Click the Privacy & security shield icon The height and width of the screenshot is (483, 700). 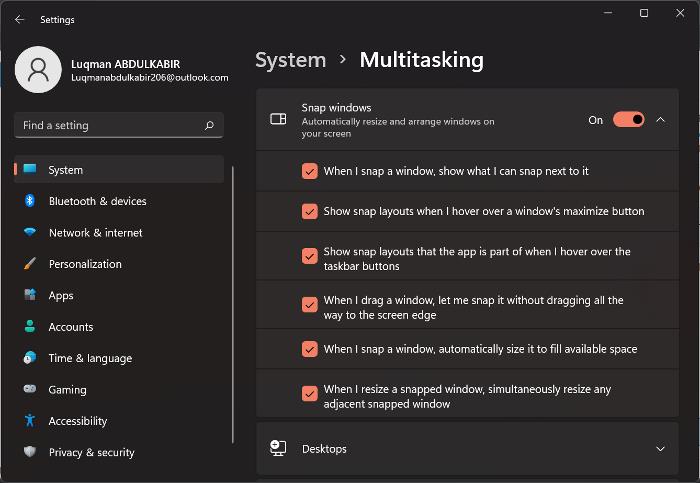click(x=30, y=452)
